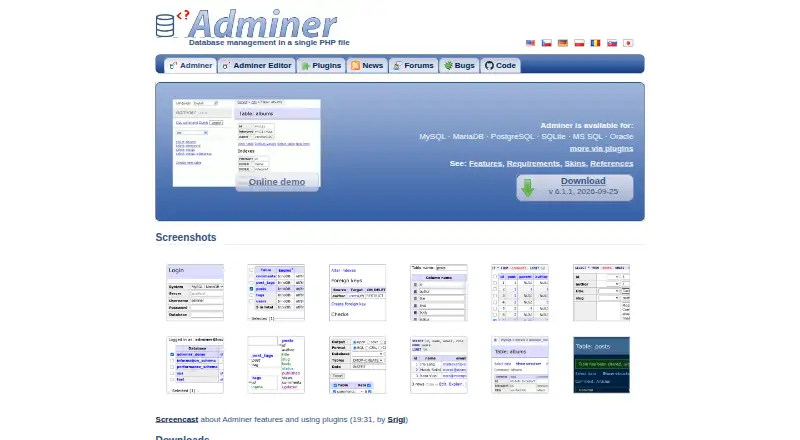800x440 pixels.
Task: View the dark 'Table: posts' thumbnail
Action: tap(602, 364)
